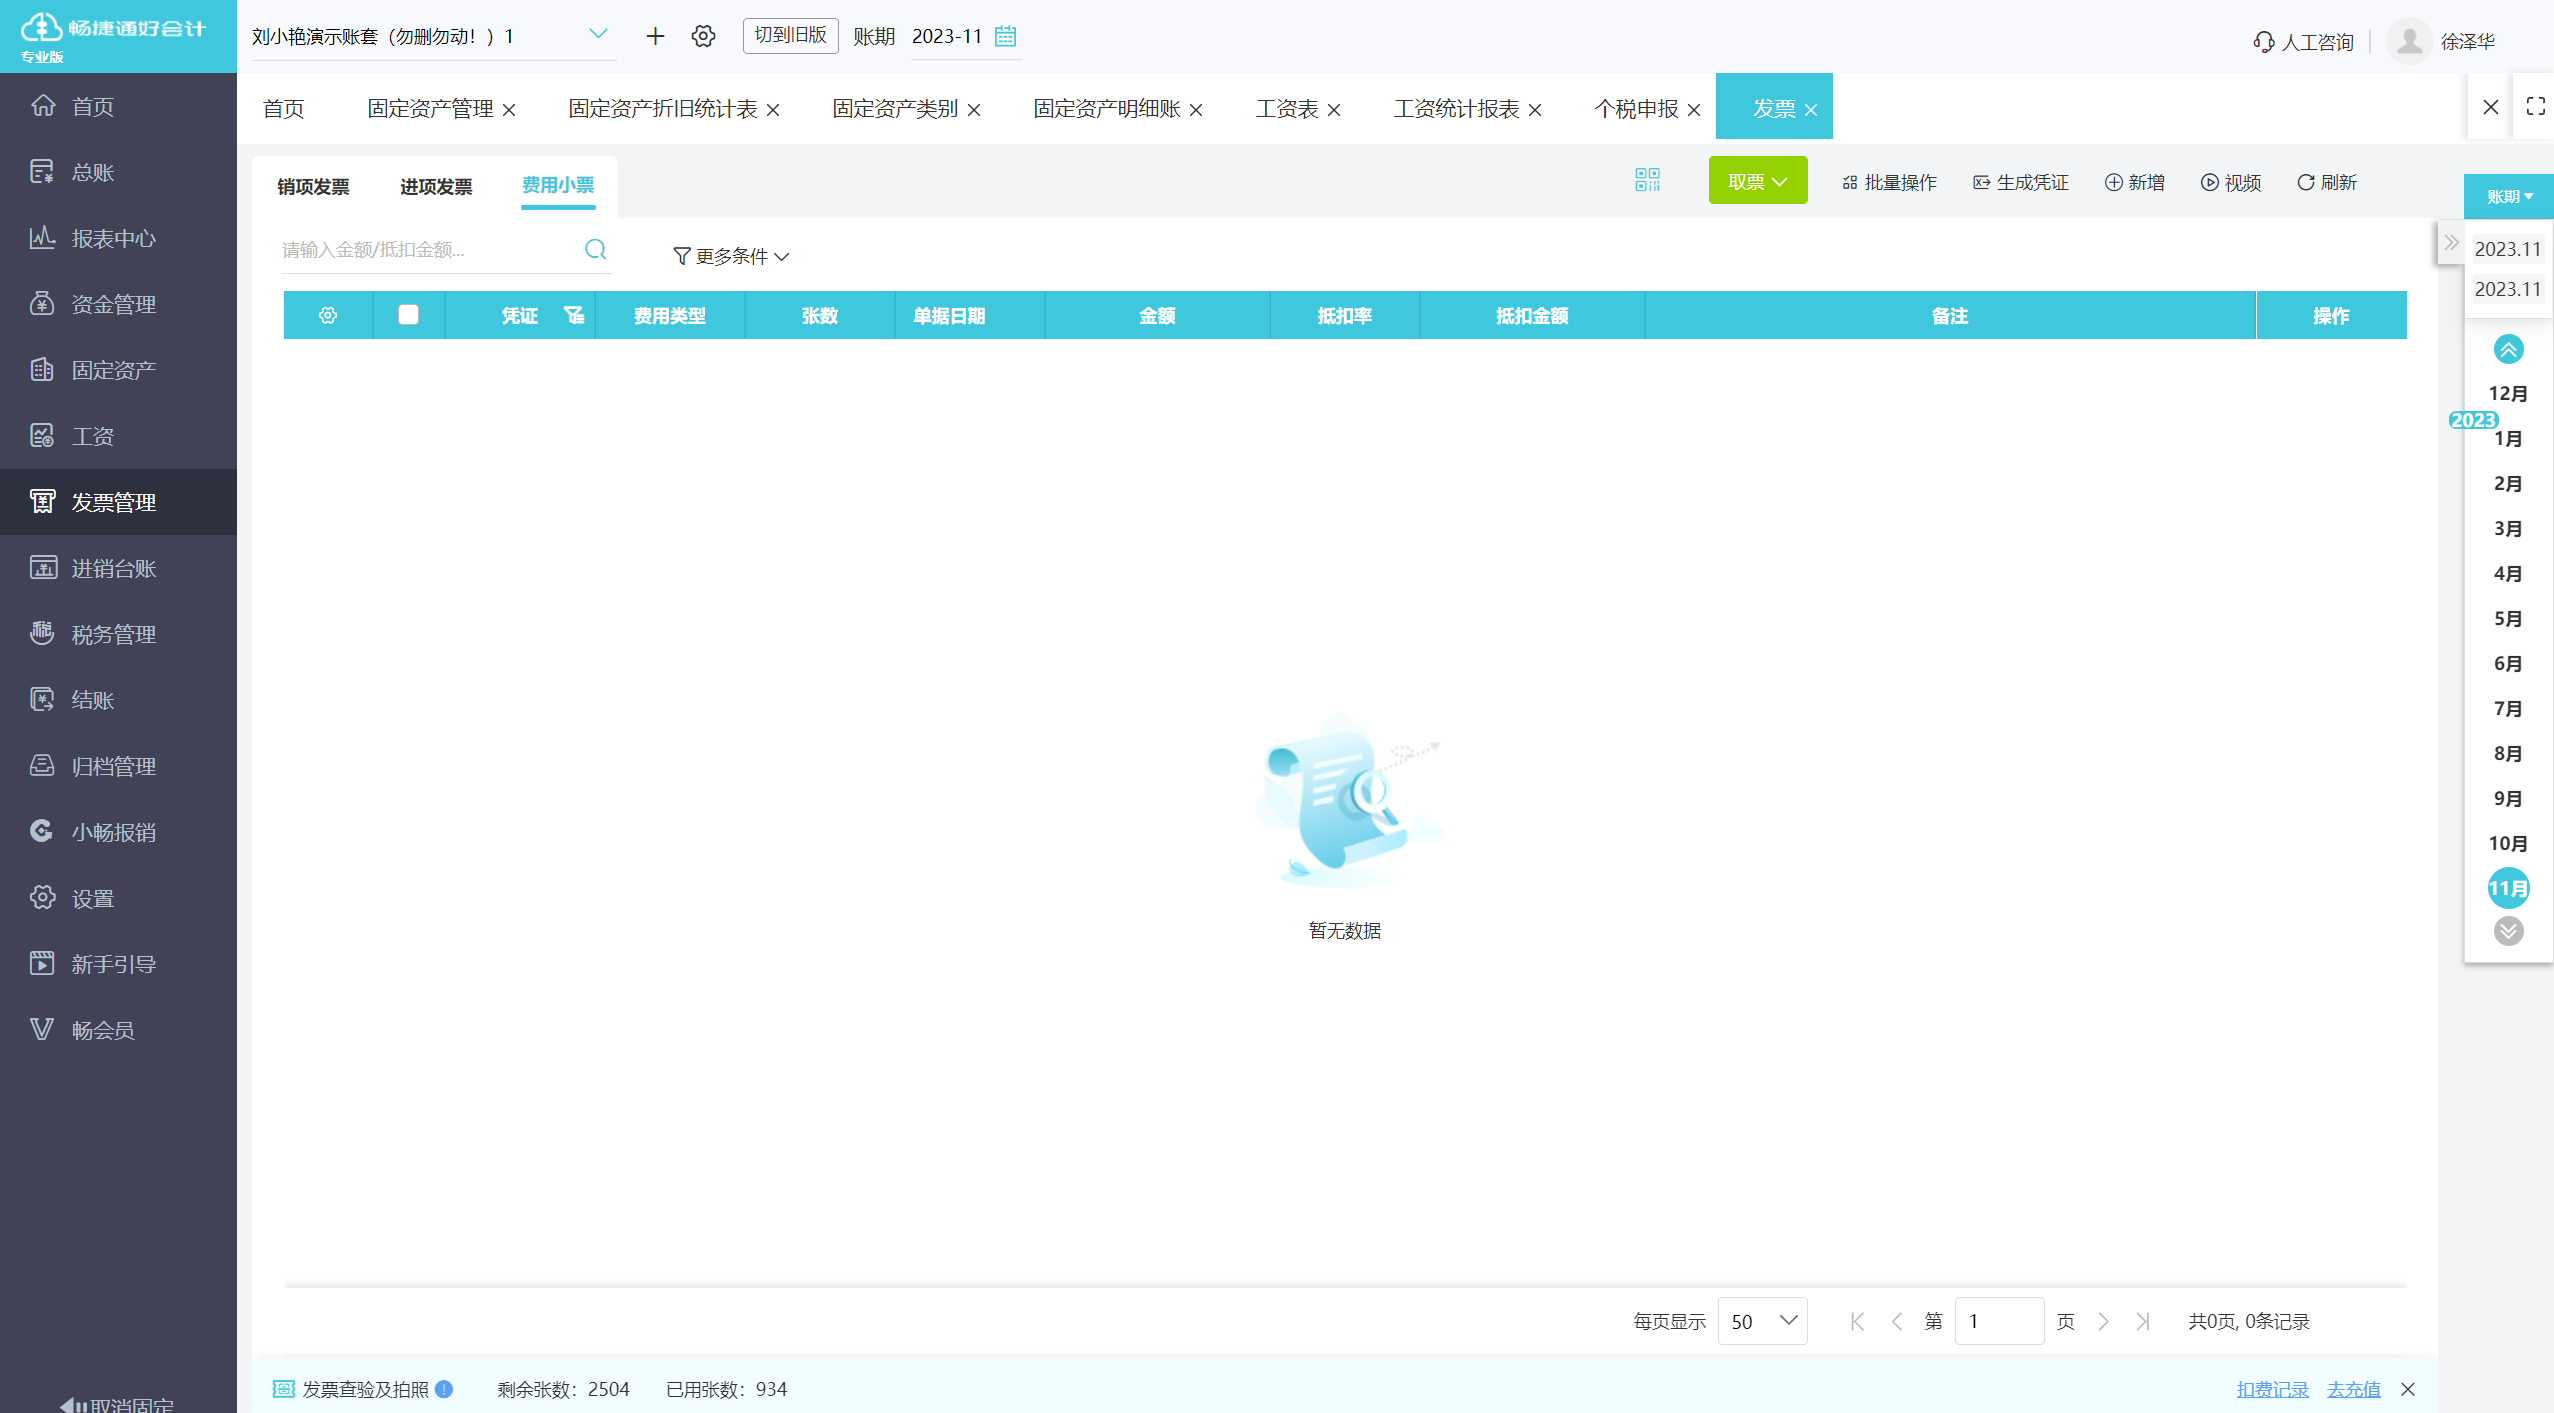2554x1413 pixels.
Task: Click the 11月 month marker in timeline
Action: click(x=2507, y=887)
